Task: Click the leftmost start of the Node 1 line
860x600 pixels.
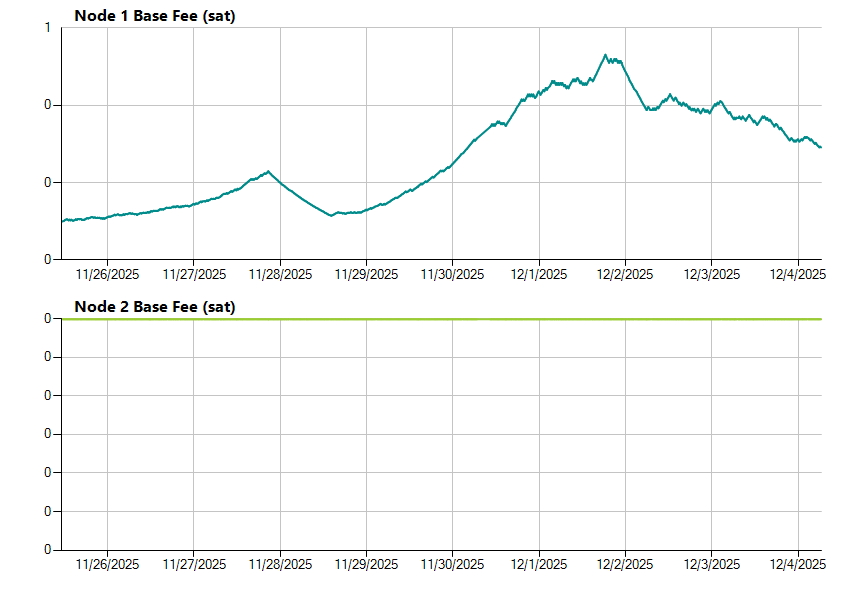Action: 63,221
